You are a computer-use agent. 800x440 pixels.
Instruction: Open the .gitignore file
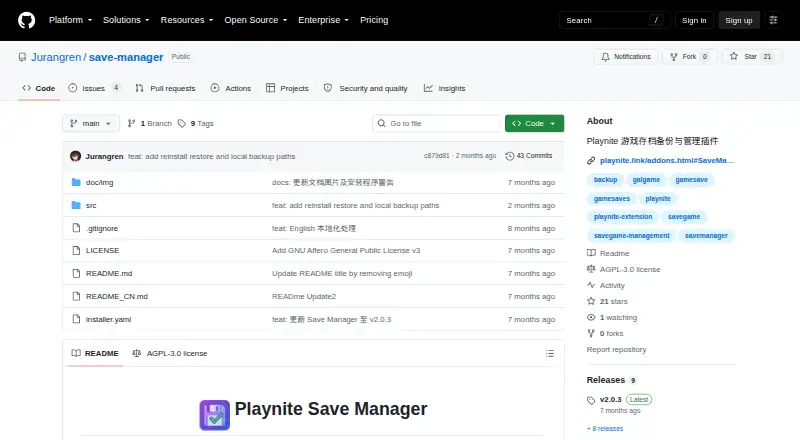(x=102, y=228)
